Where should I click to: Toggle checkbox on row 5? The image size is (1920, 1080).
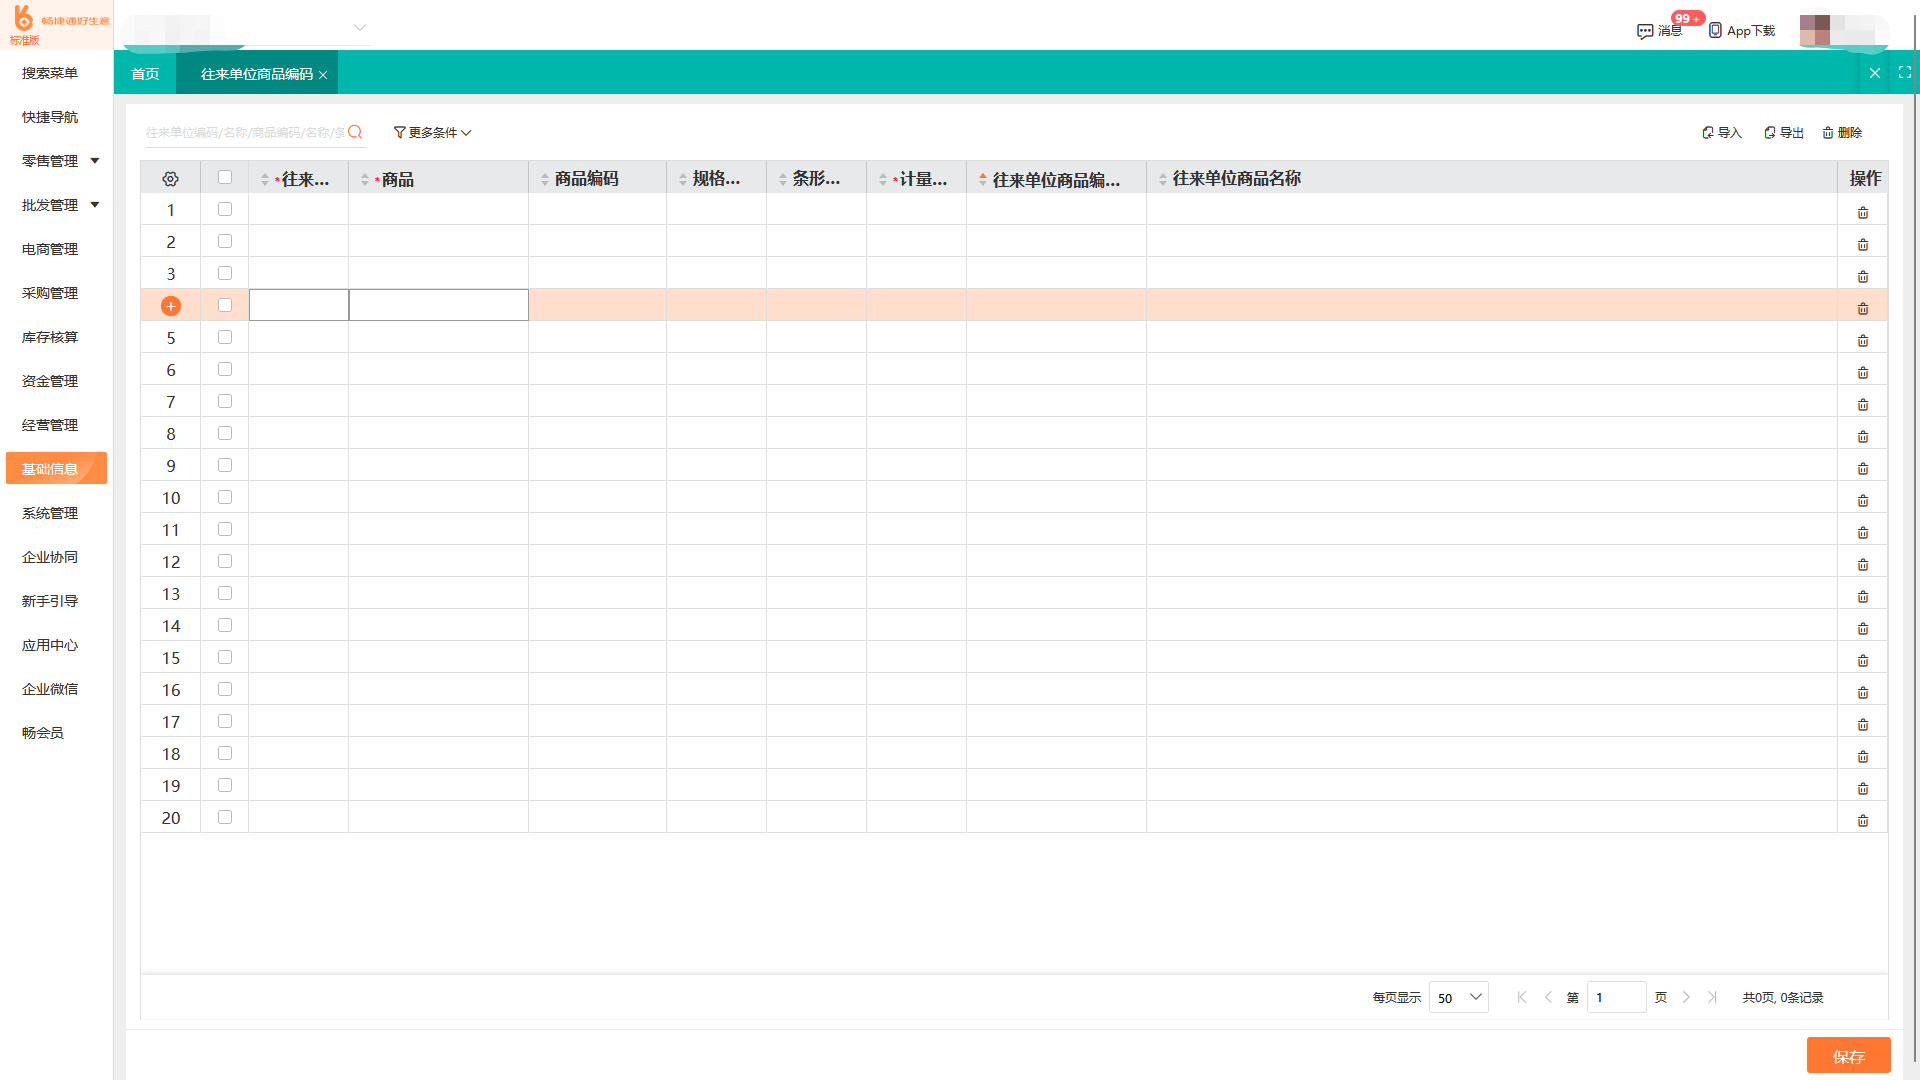(224, 336)
